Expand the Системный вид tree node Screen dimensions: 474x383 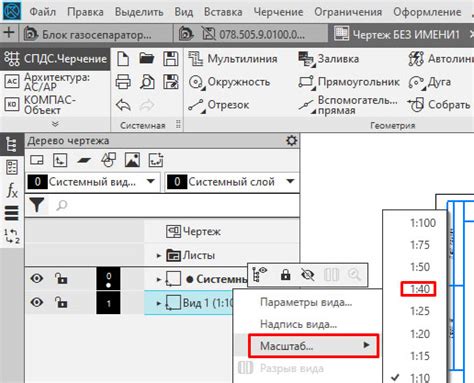click(x=159, y=279)
